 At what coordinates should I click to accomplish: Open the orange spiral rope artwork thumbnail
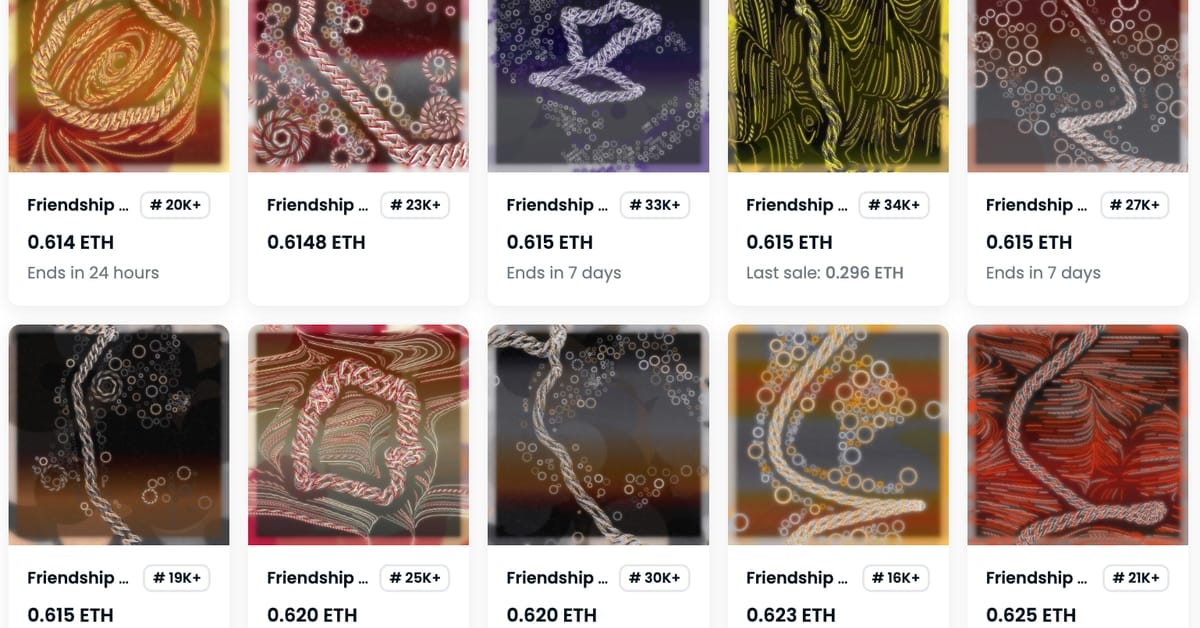point(119,86)
